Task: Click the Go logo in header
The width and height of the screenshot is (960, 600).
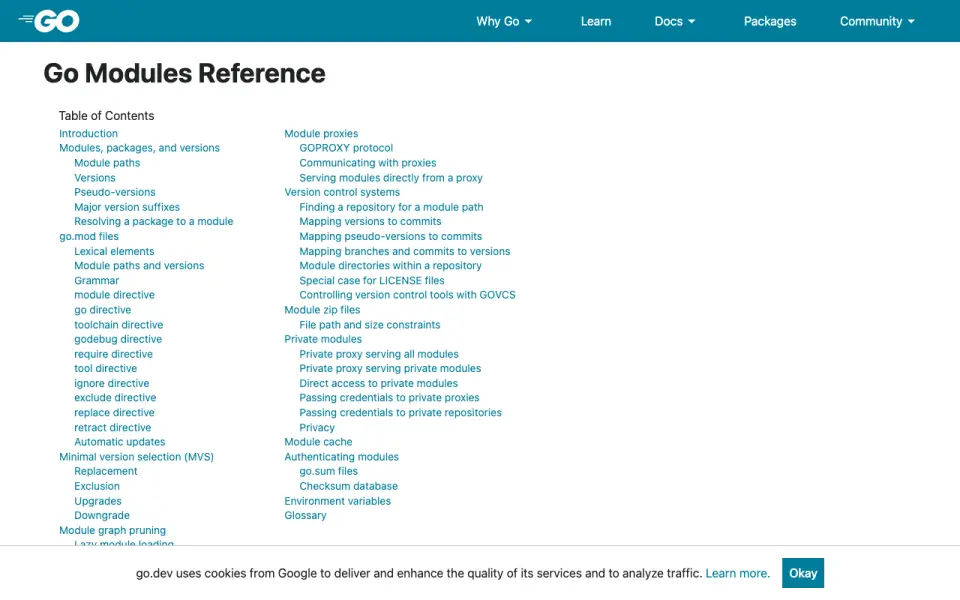Action: click(x=49, y=21)
